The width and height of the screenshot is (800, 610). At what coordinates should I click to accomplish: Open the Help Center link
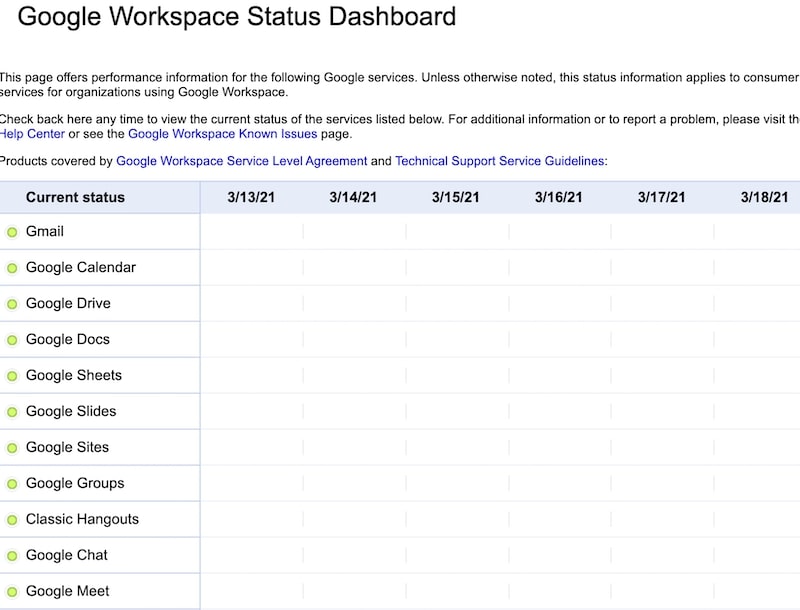pyautogui.click(x=32, y=134)
